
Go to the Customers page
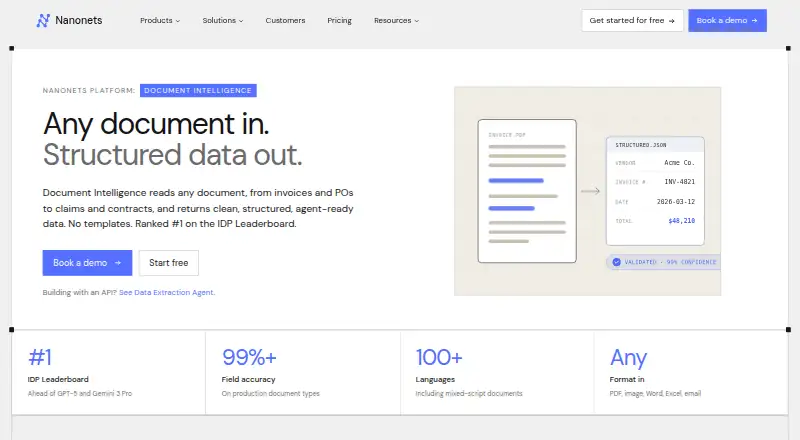285,20
